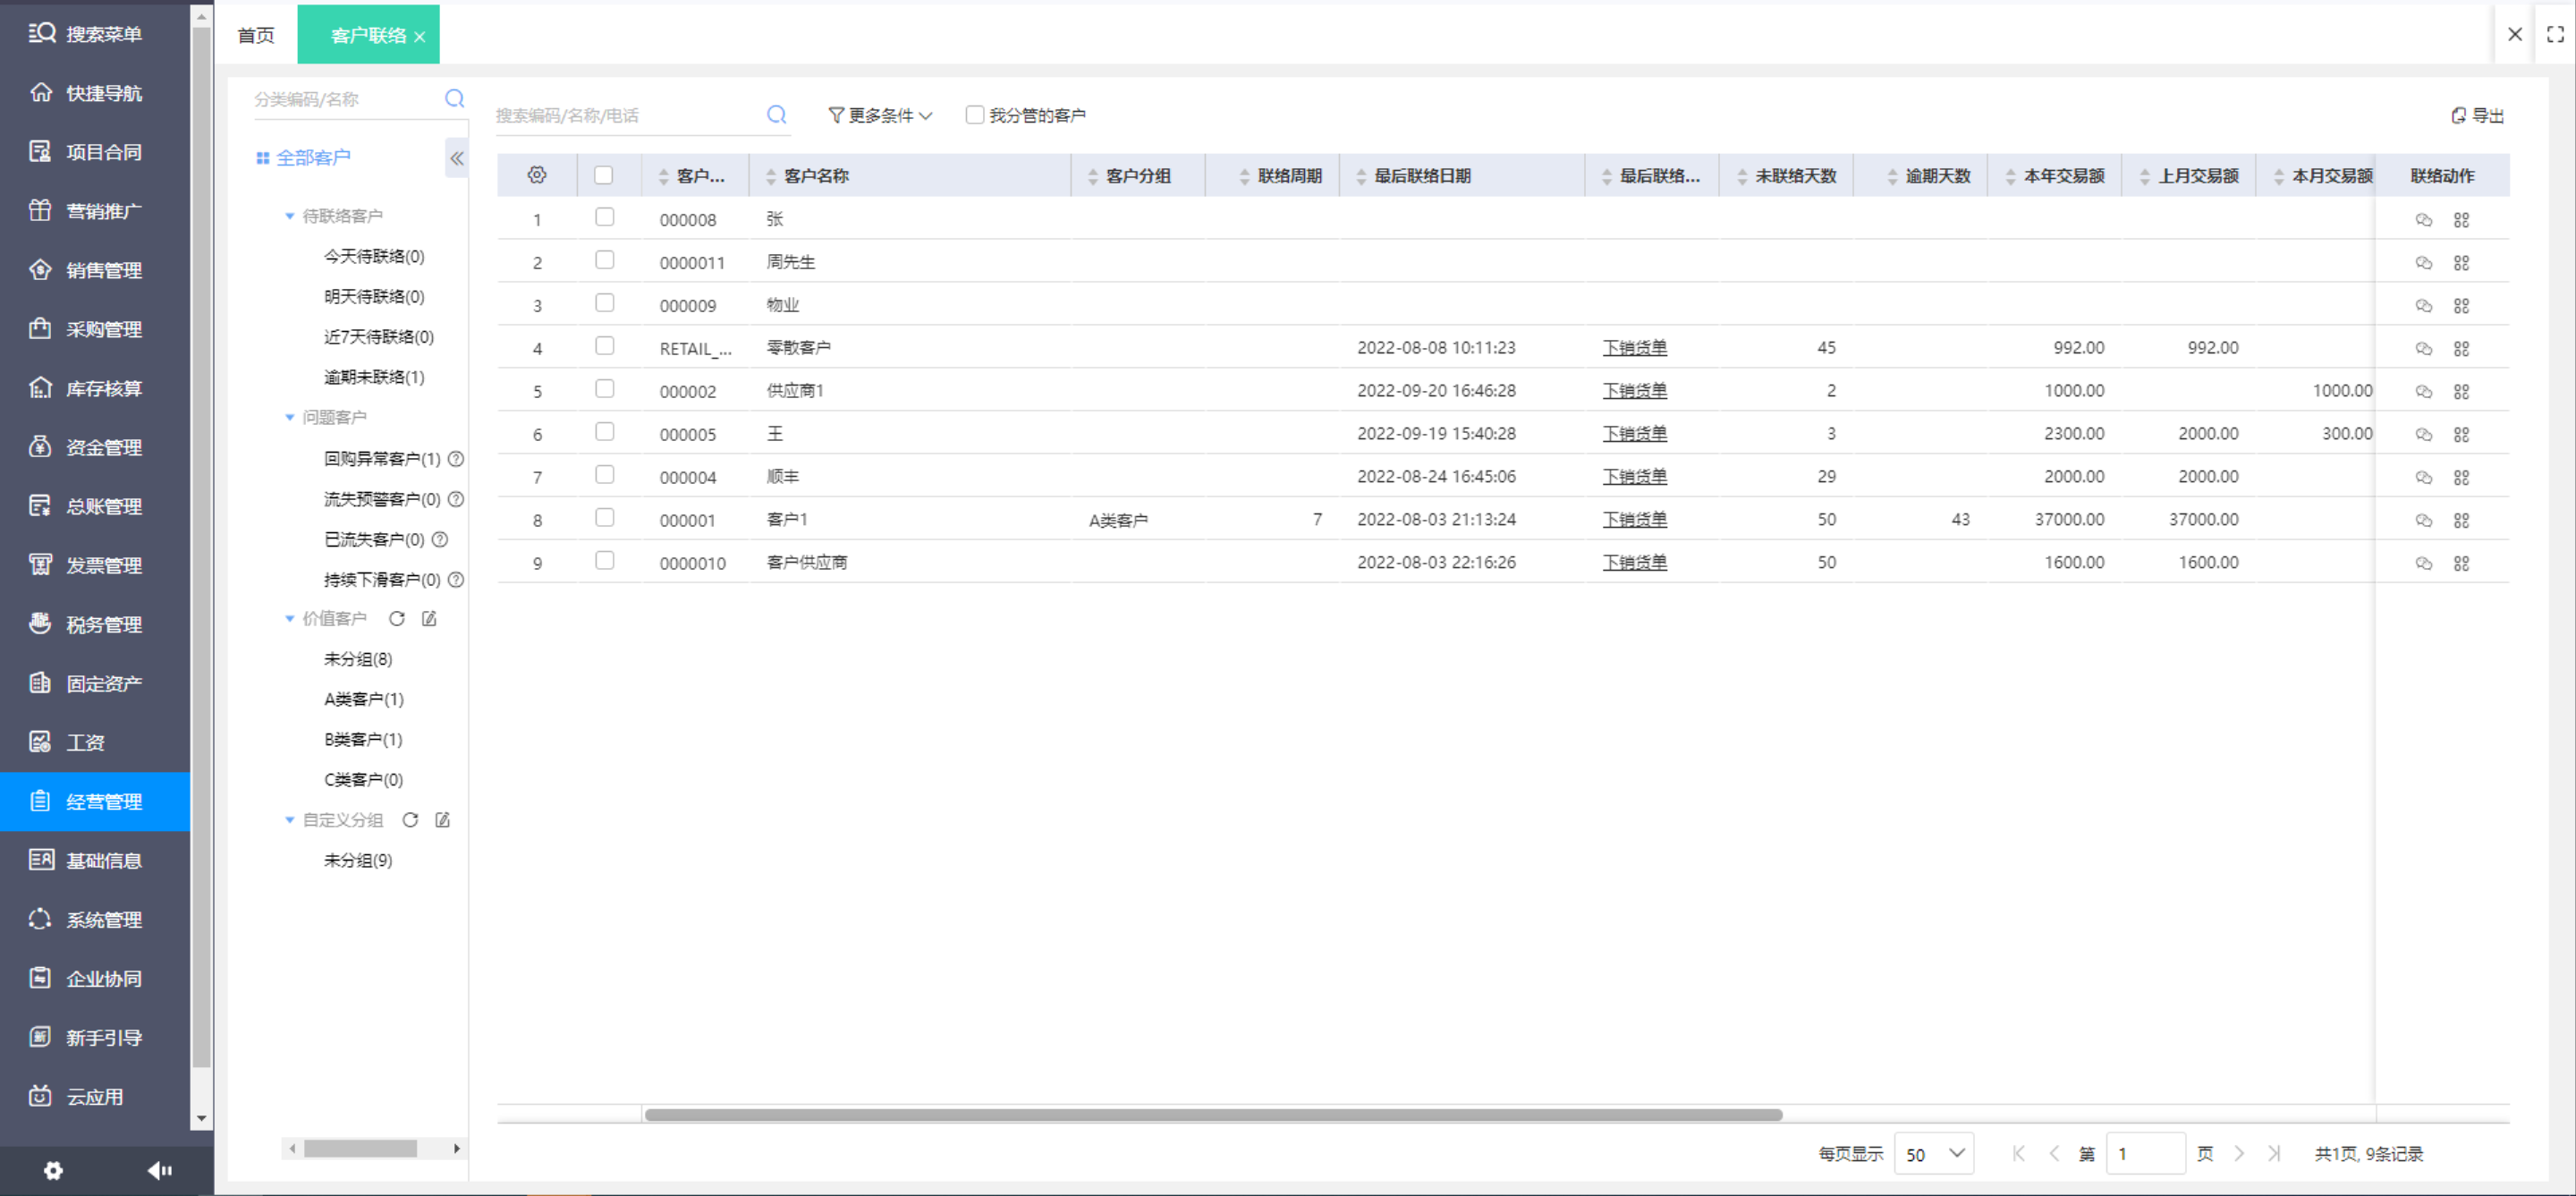Click the export 导出 icon top right
Screen dimensions: 2576x1196
pos(2479,115)
